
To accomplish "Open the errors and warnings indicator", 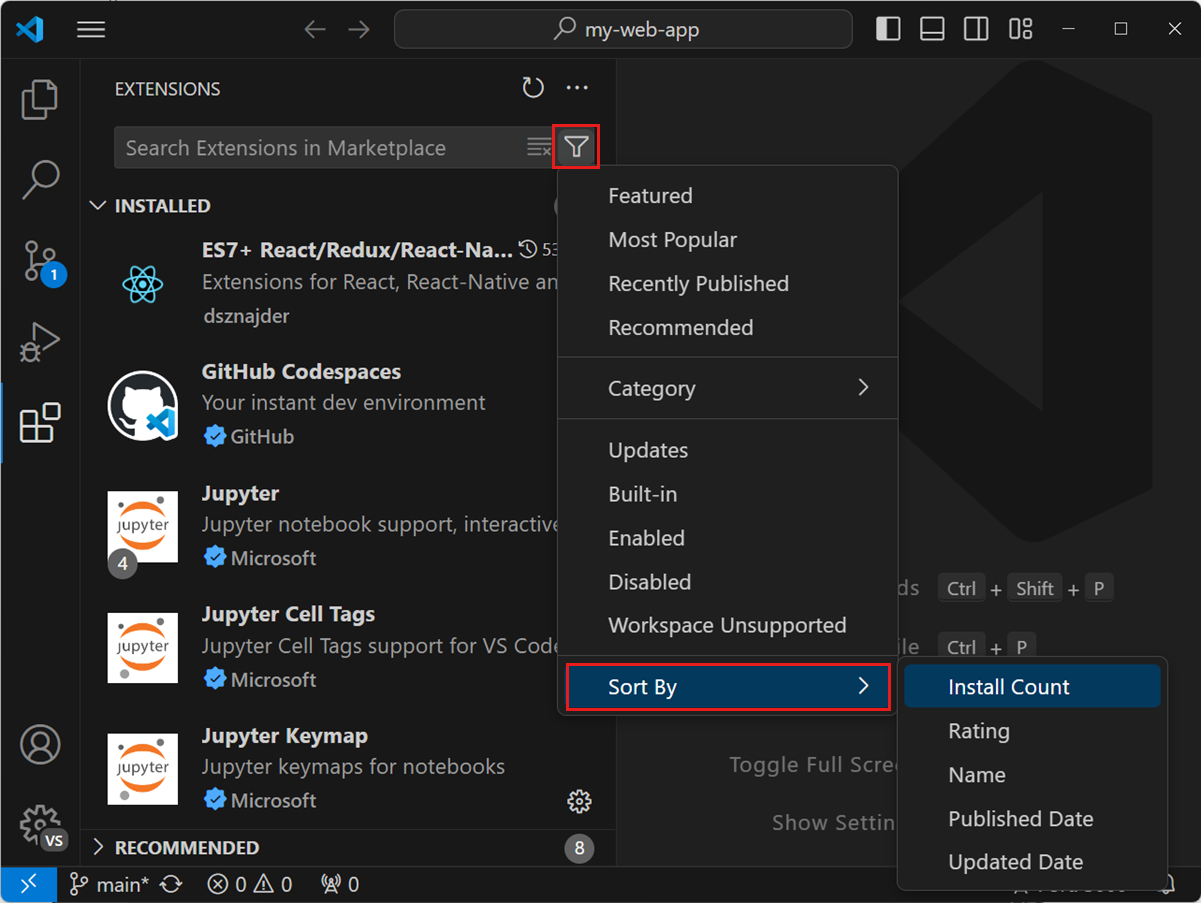I will (x=249, y=884).
